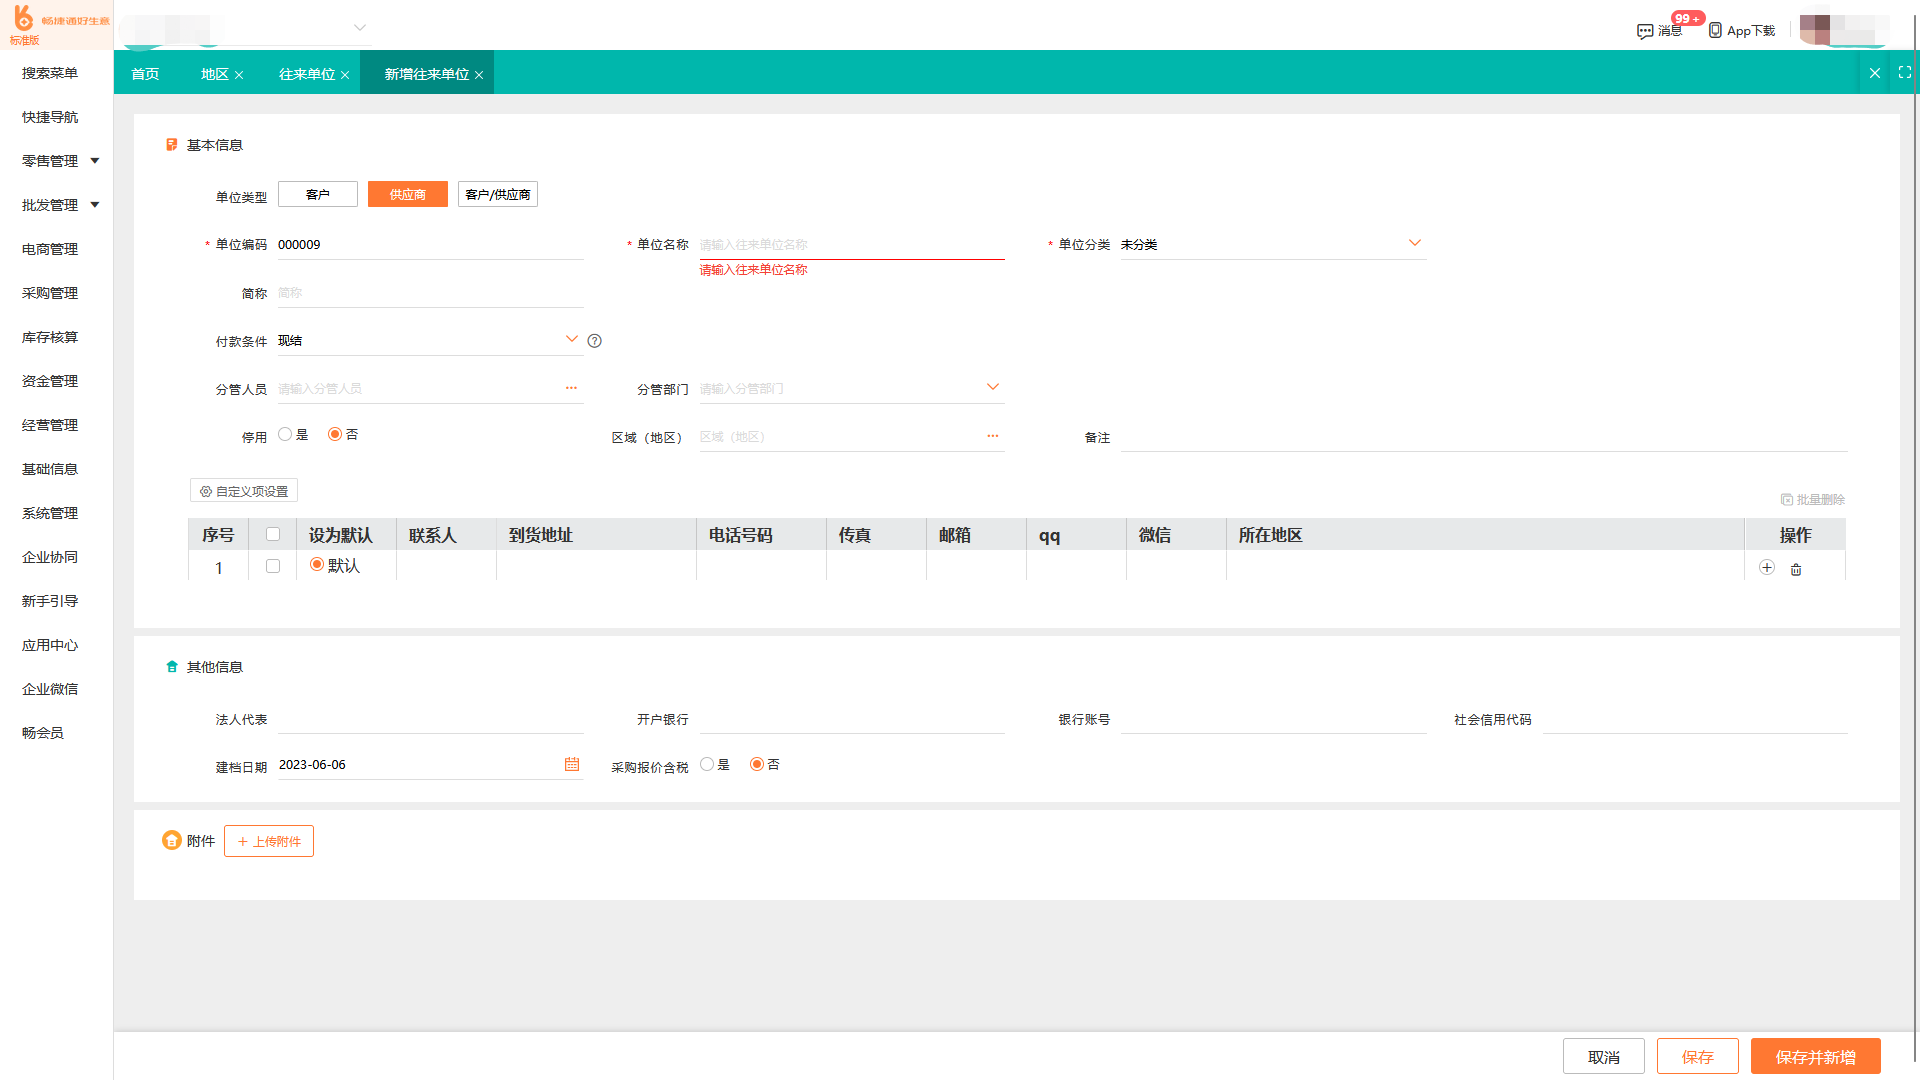Click the 批量删除 batch delete icon
The width and height of the screenshot is (1920, 1080).
click(x=1785, y=498)
